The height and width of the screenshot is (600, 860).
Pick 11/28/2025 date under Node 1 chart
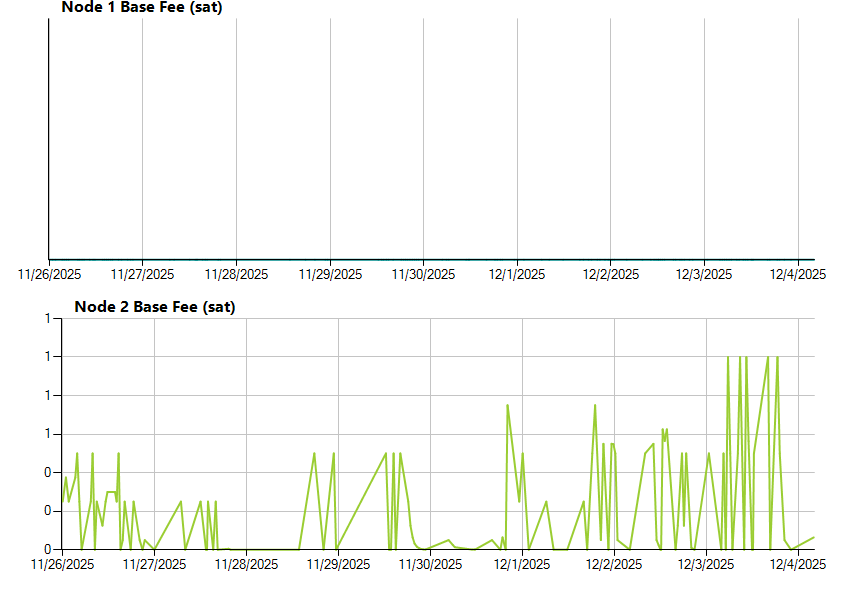coord(236,274)
